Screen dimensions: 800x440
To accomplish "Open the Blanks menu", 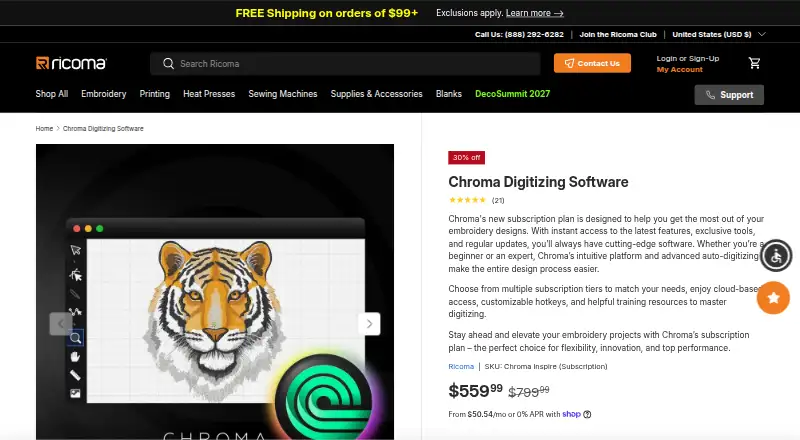I will pos(448,94).
